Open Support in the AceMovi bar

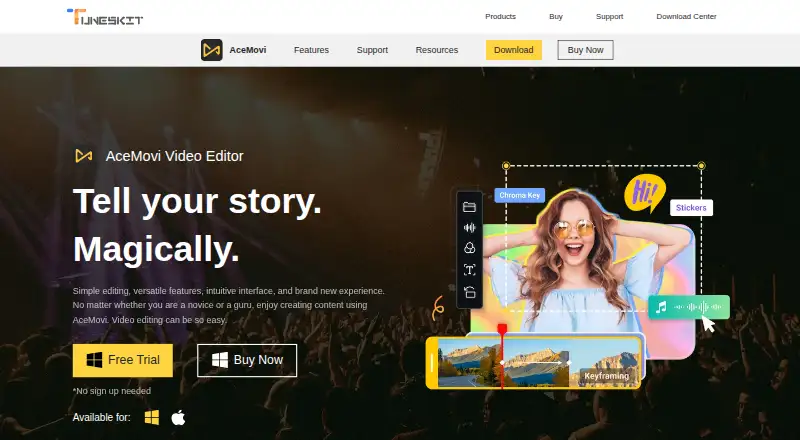coord(372,50)
